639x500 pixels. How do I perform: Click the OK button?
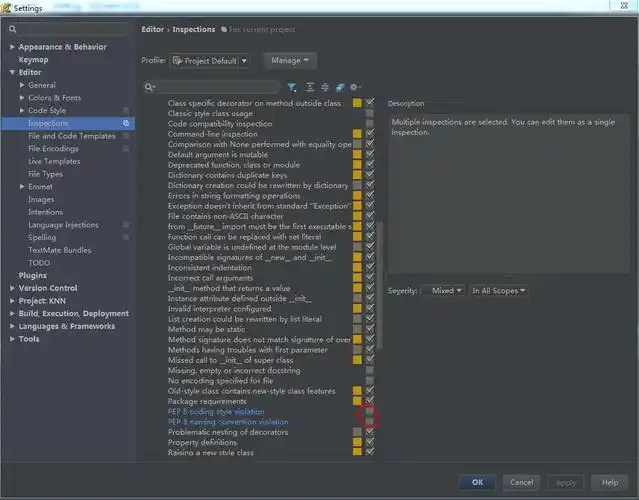477,481
